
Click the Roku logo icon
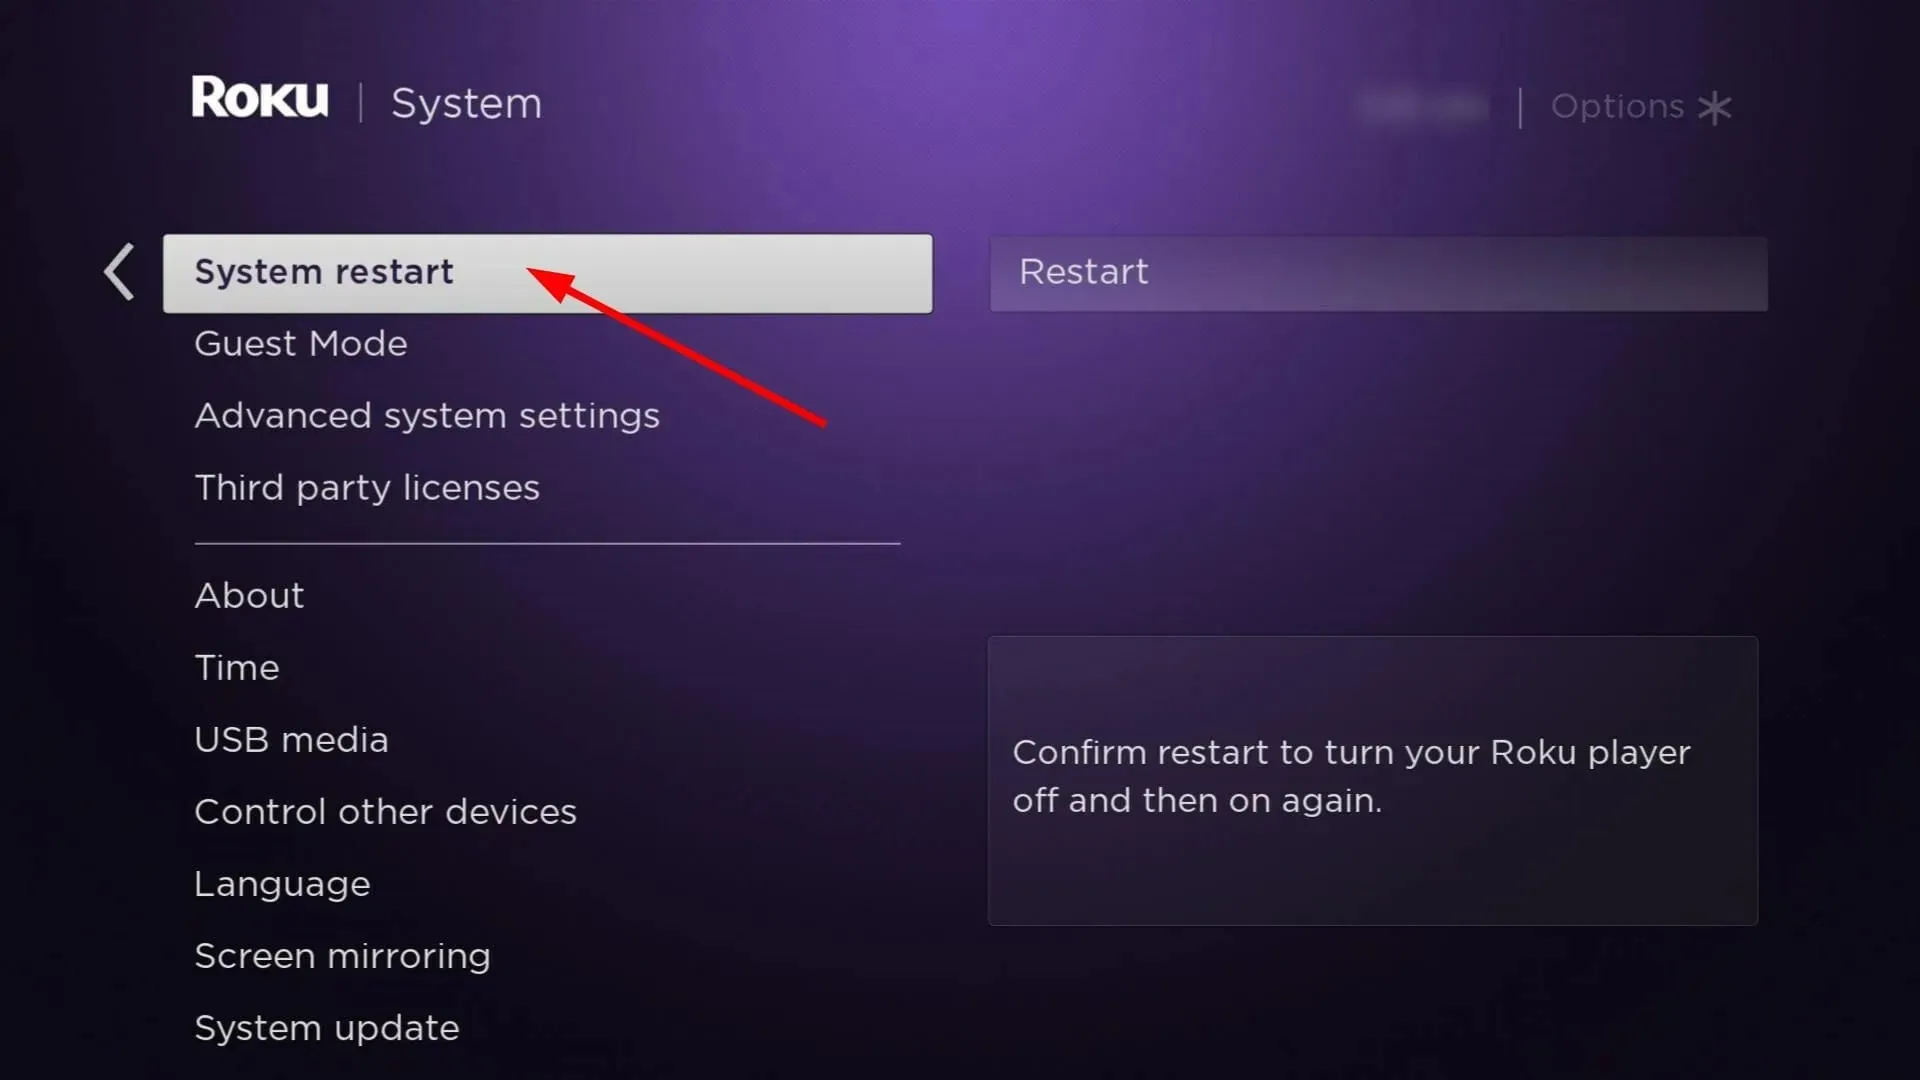(x=260, y=102)
